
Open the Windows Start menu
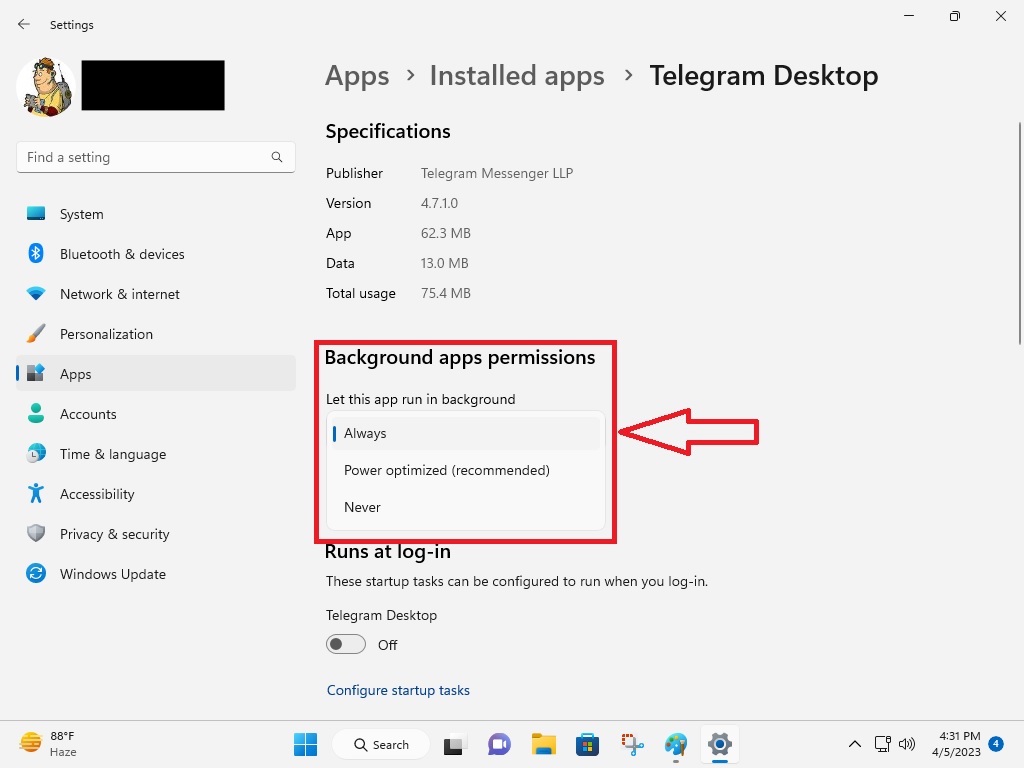305,744
